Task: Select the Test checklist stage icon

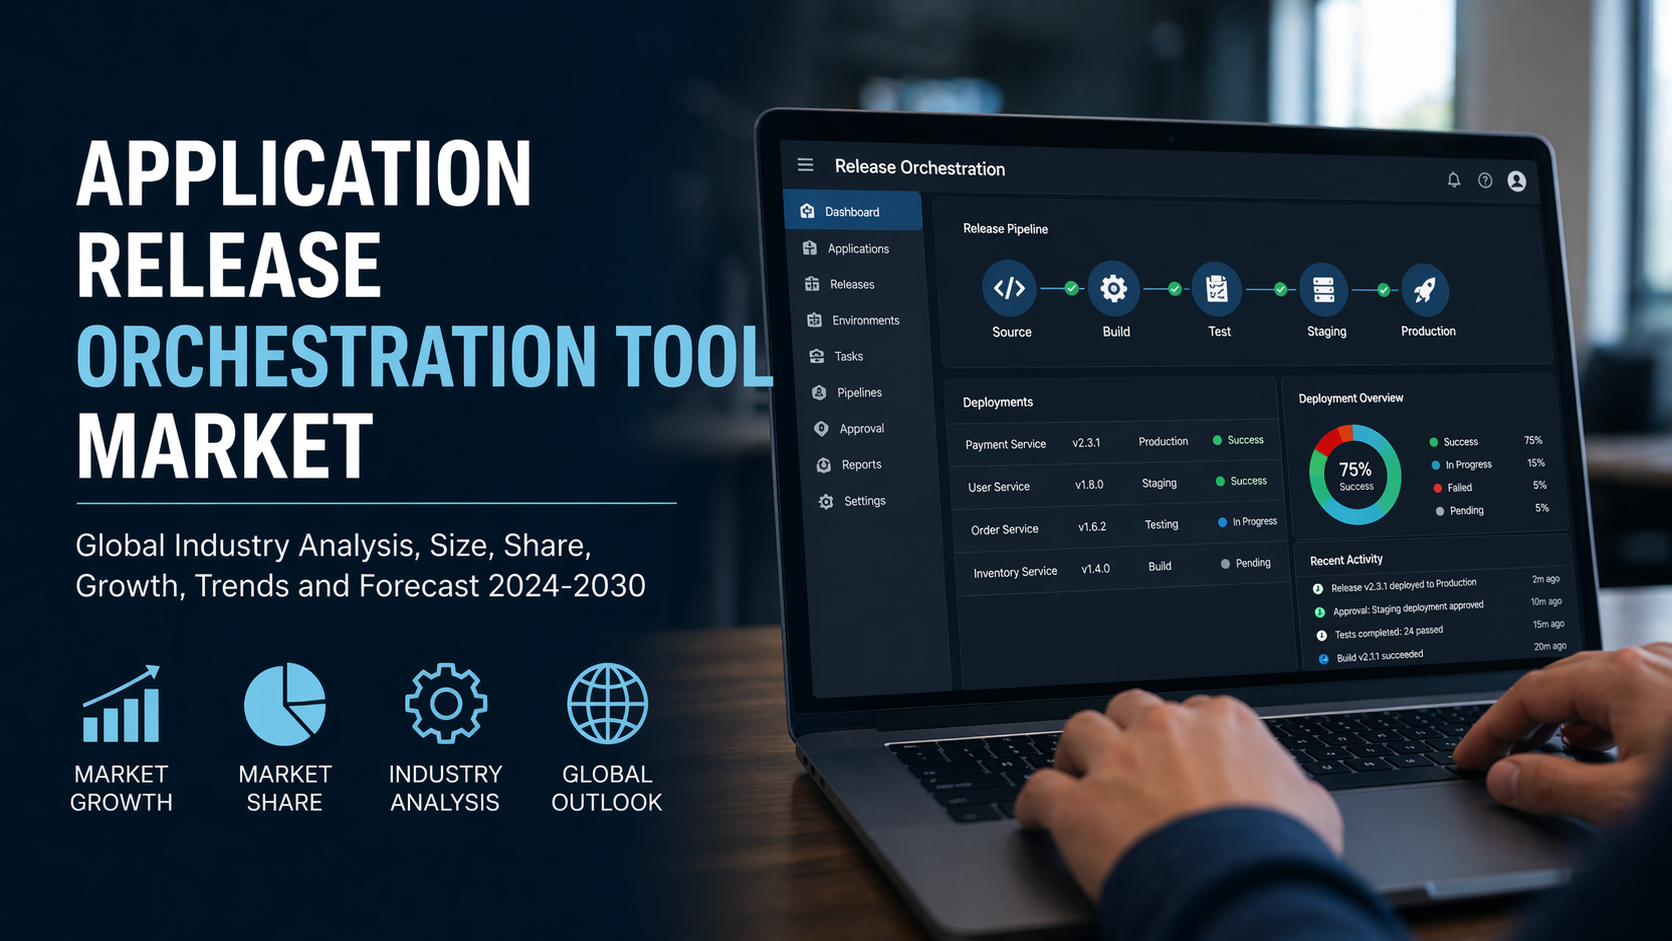Action: (1217, 289)
